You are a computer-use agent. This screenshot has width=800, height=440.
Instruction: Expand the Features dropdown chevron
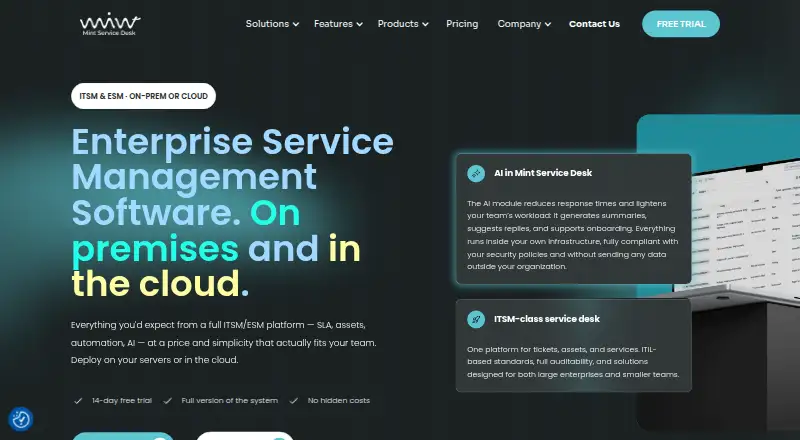(360, 25)
